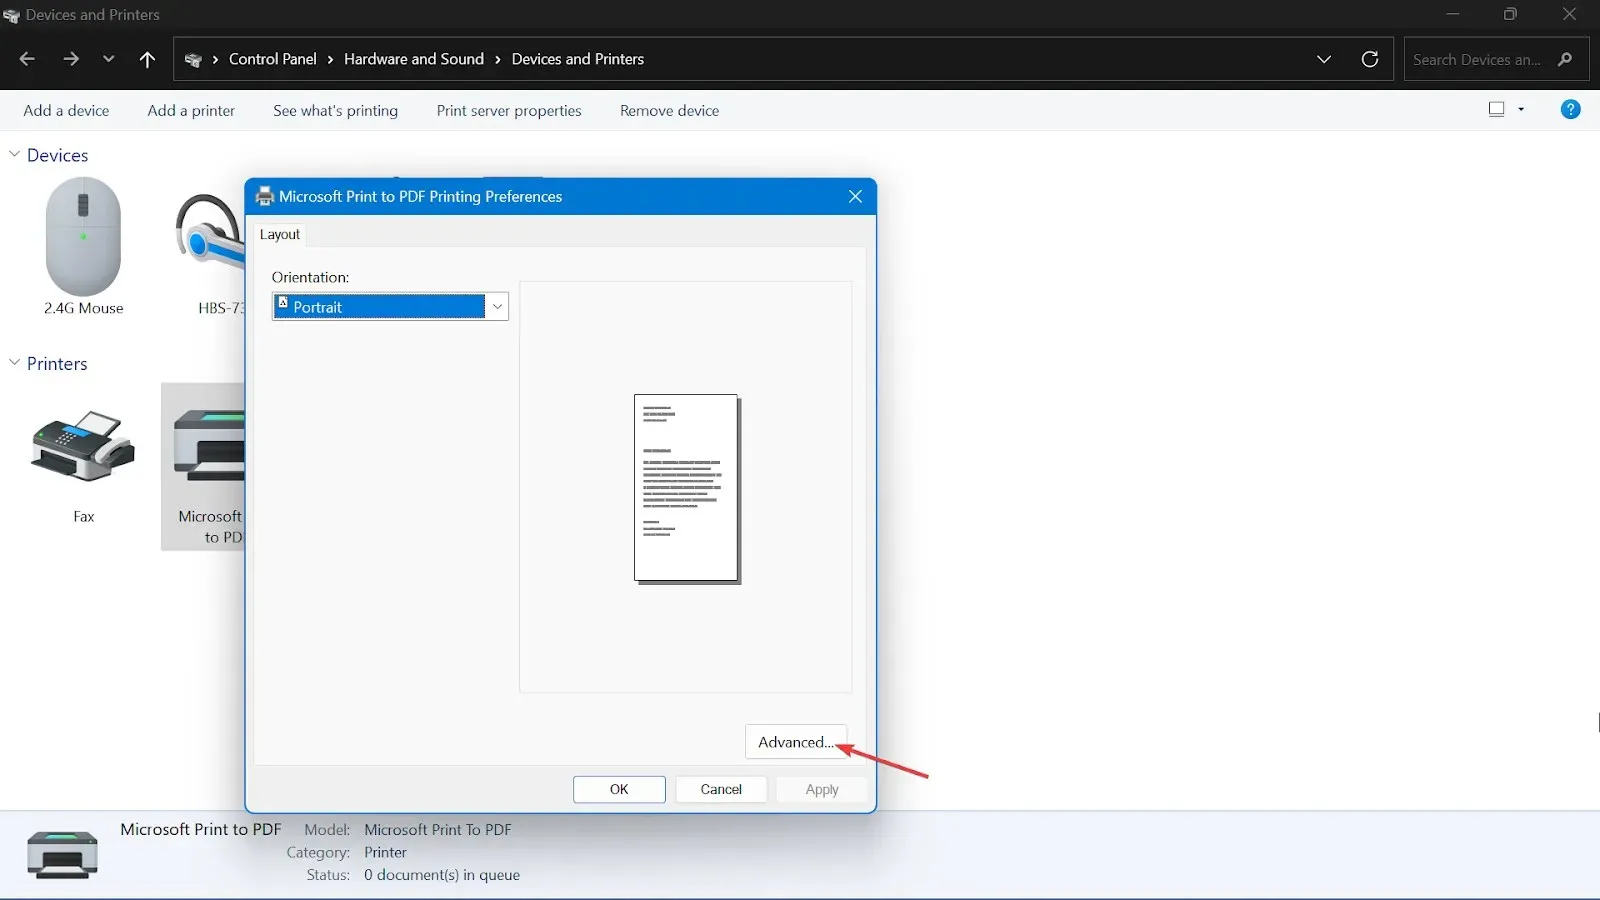Go back with the left arrow
Screen dimensions: 1600x900
pos(27,59)
